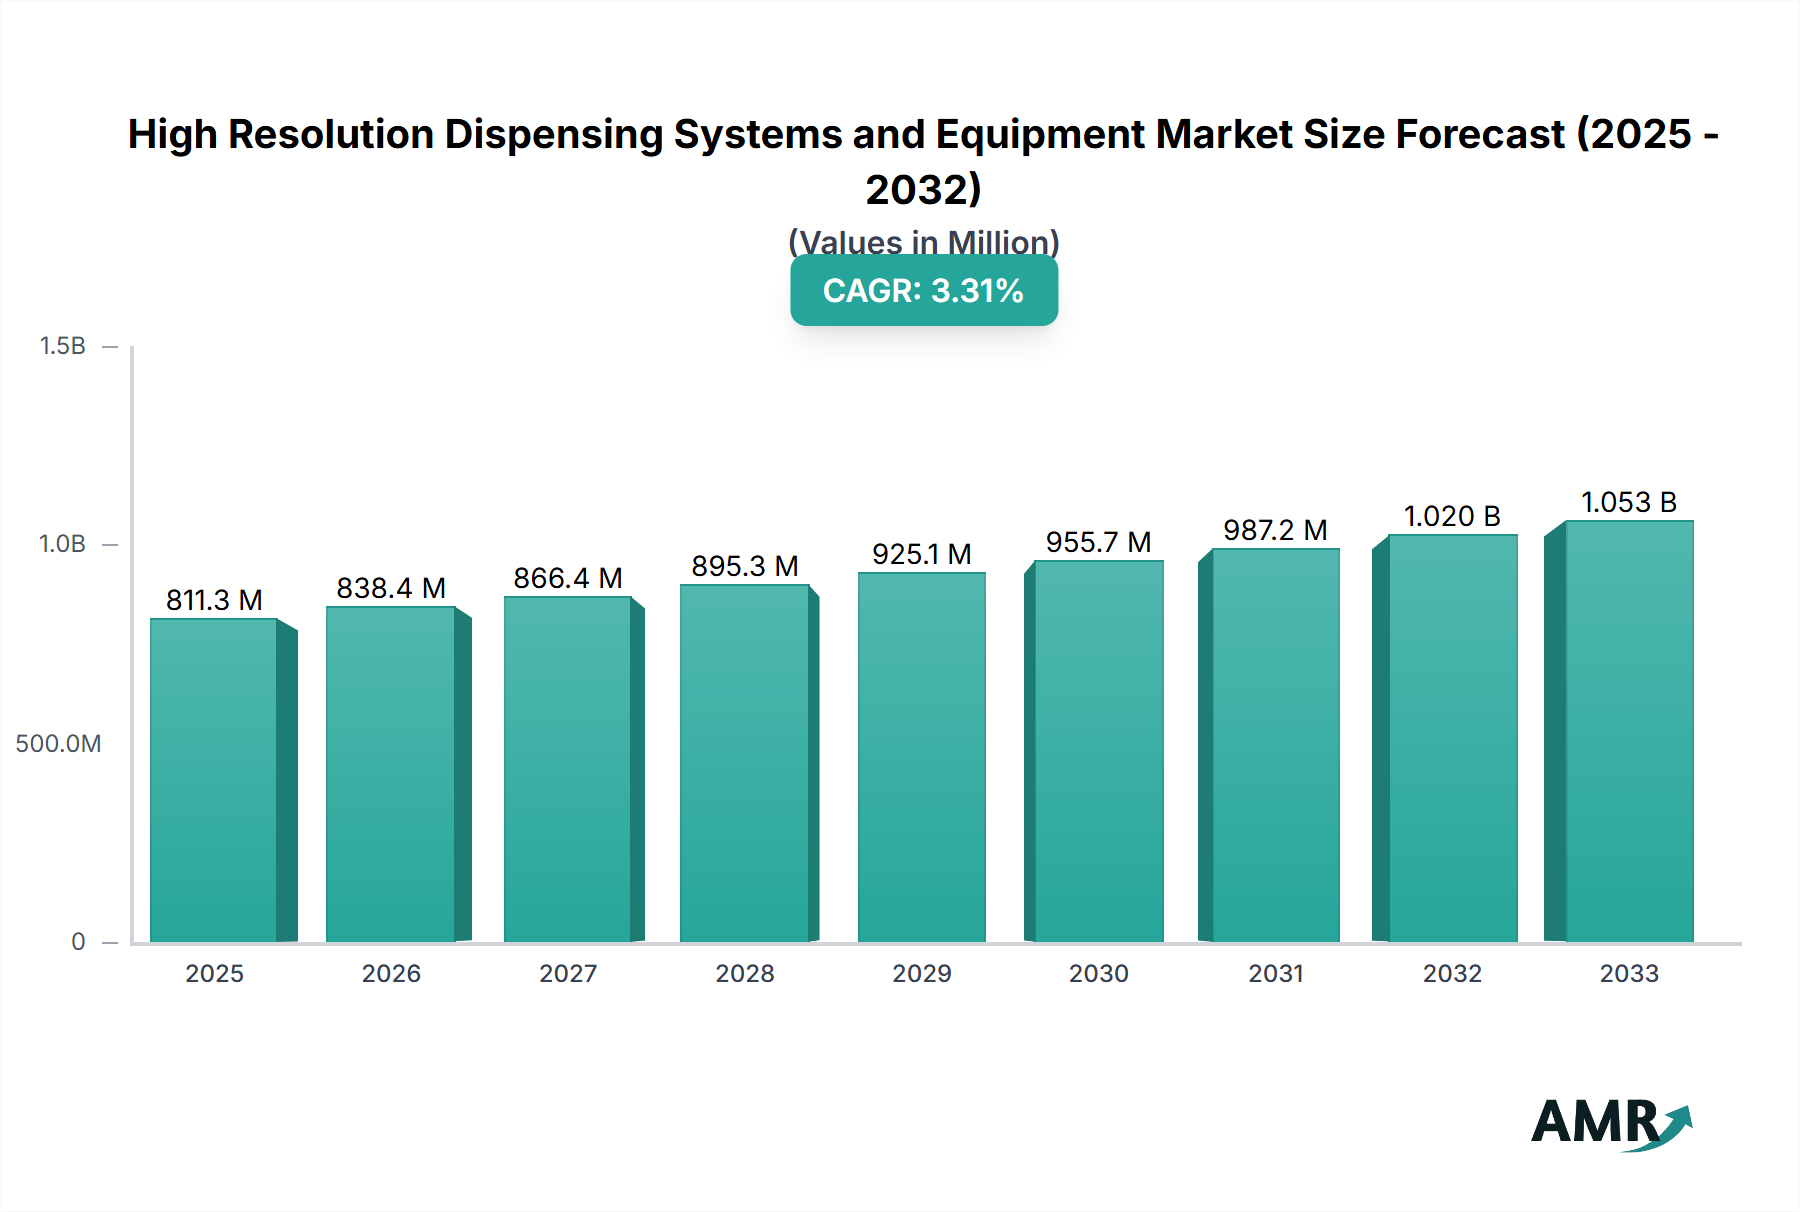Screen dimensions: 1800x1212
Task: Click the 500.0M y-axis tick label
Action: pos(58,743)
